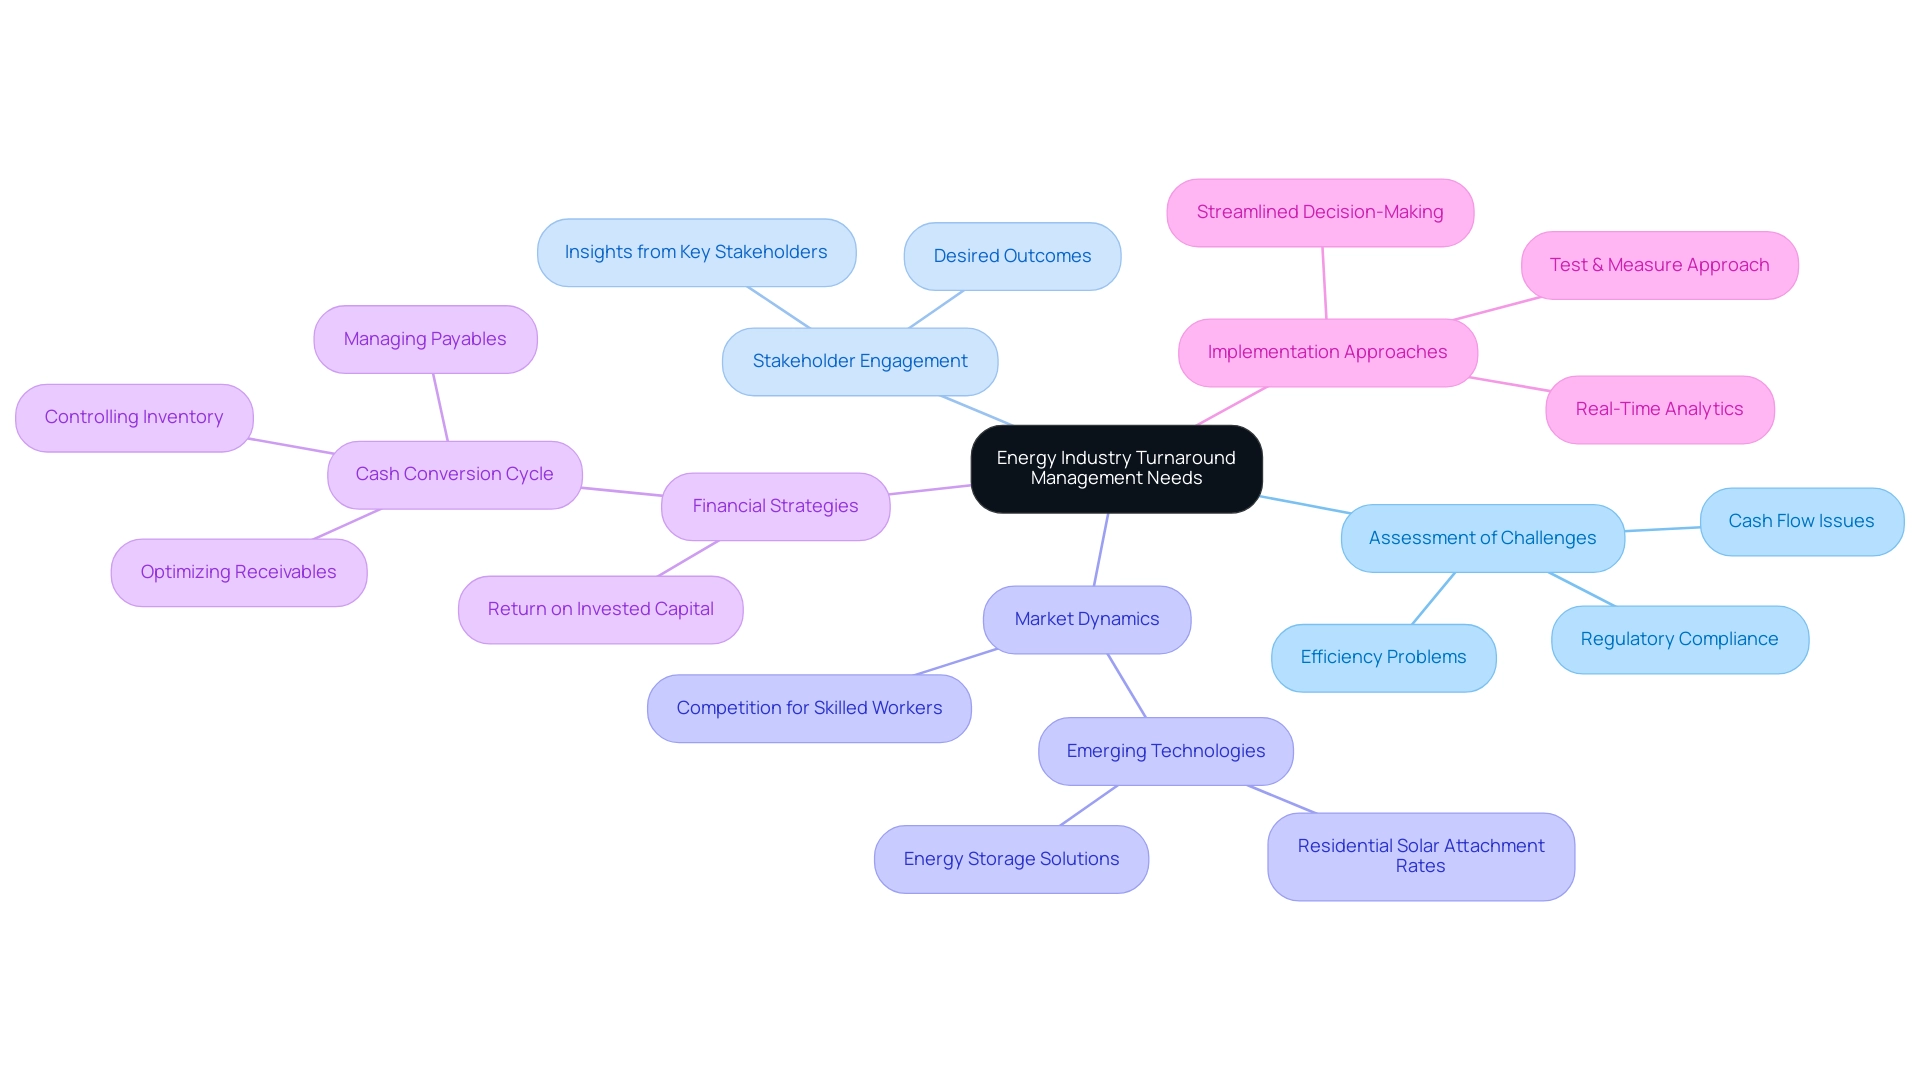Click Energy Storage Solutions node
Screen dimensions: 1920x1083
[1010, 859]
